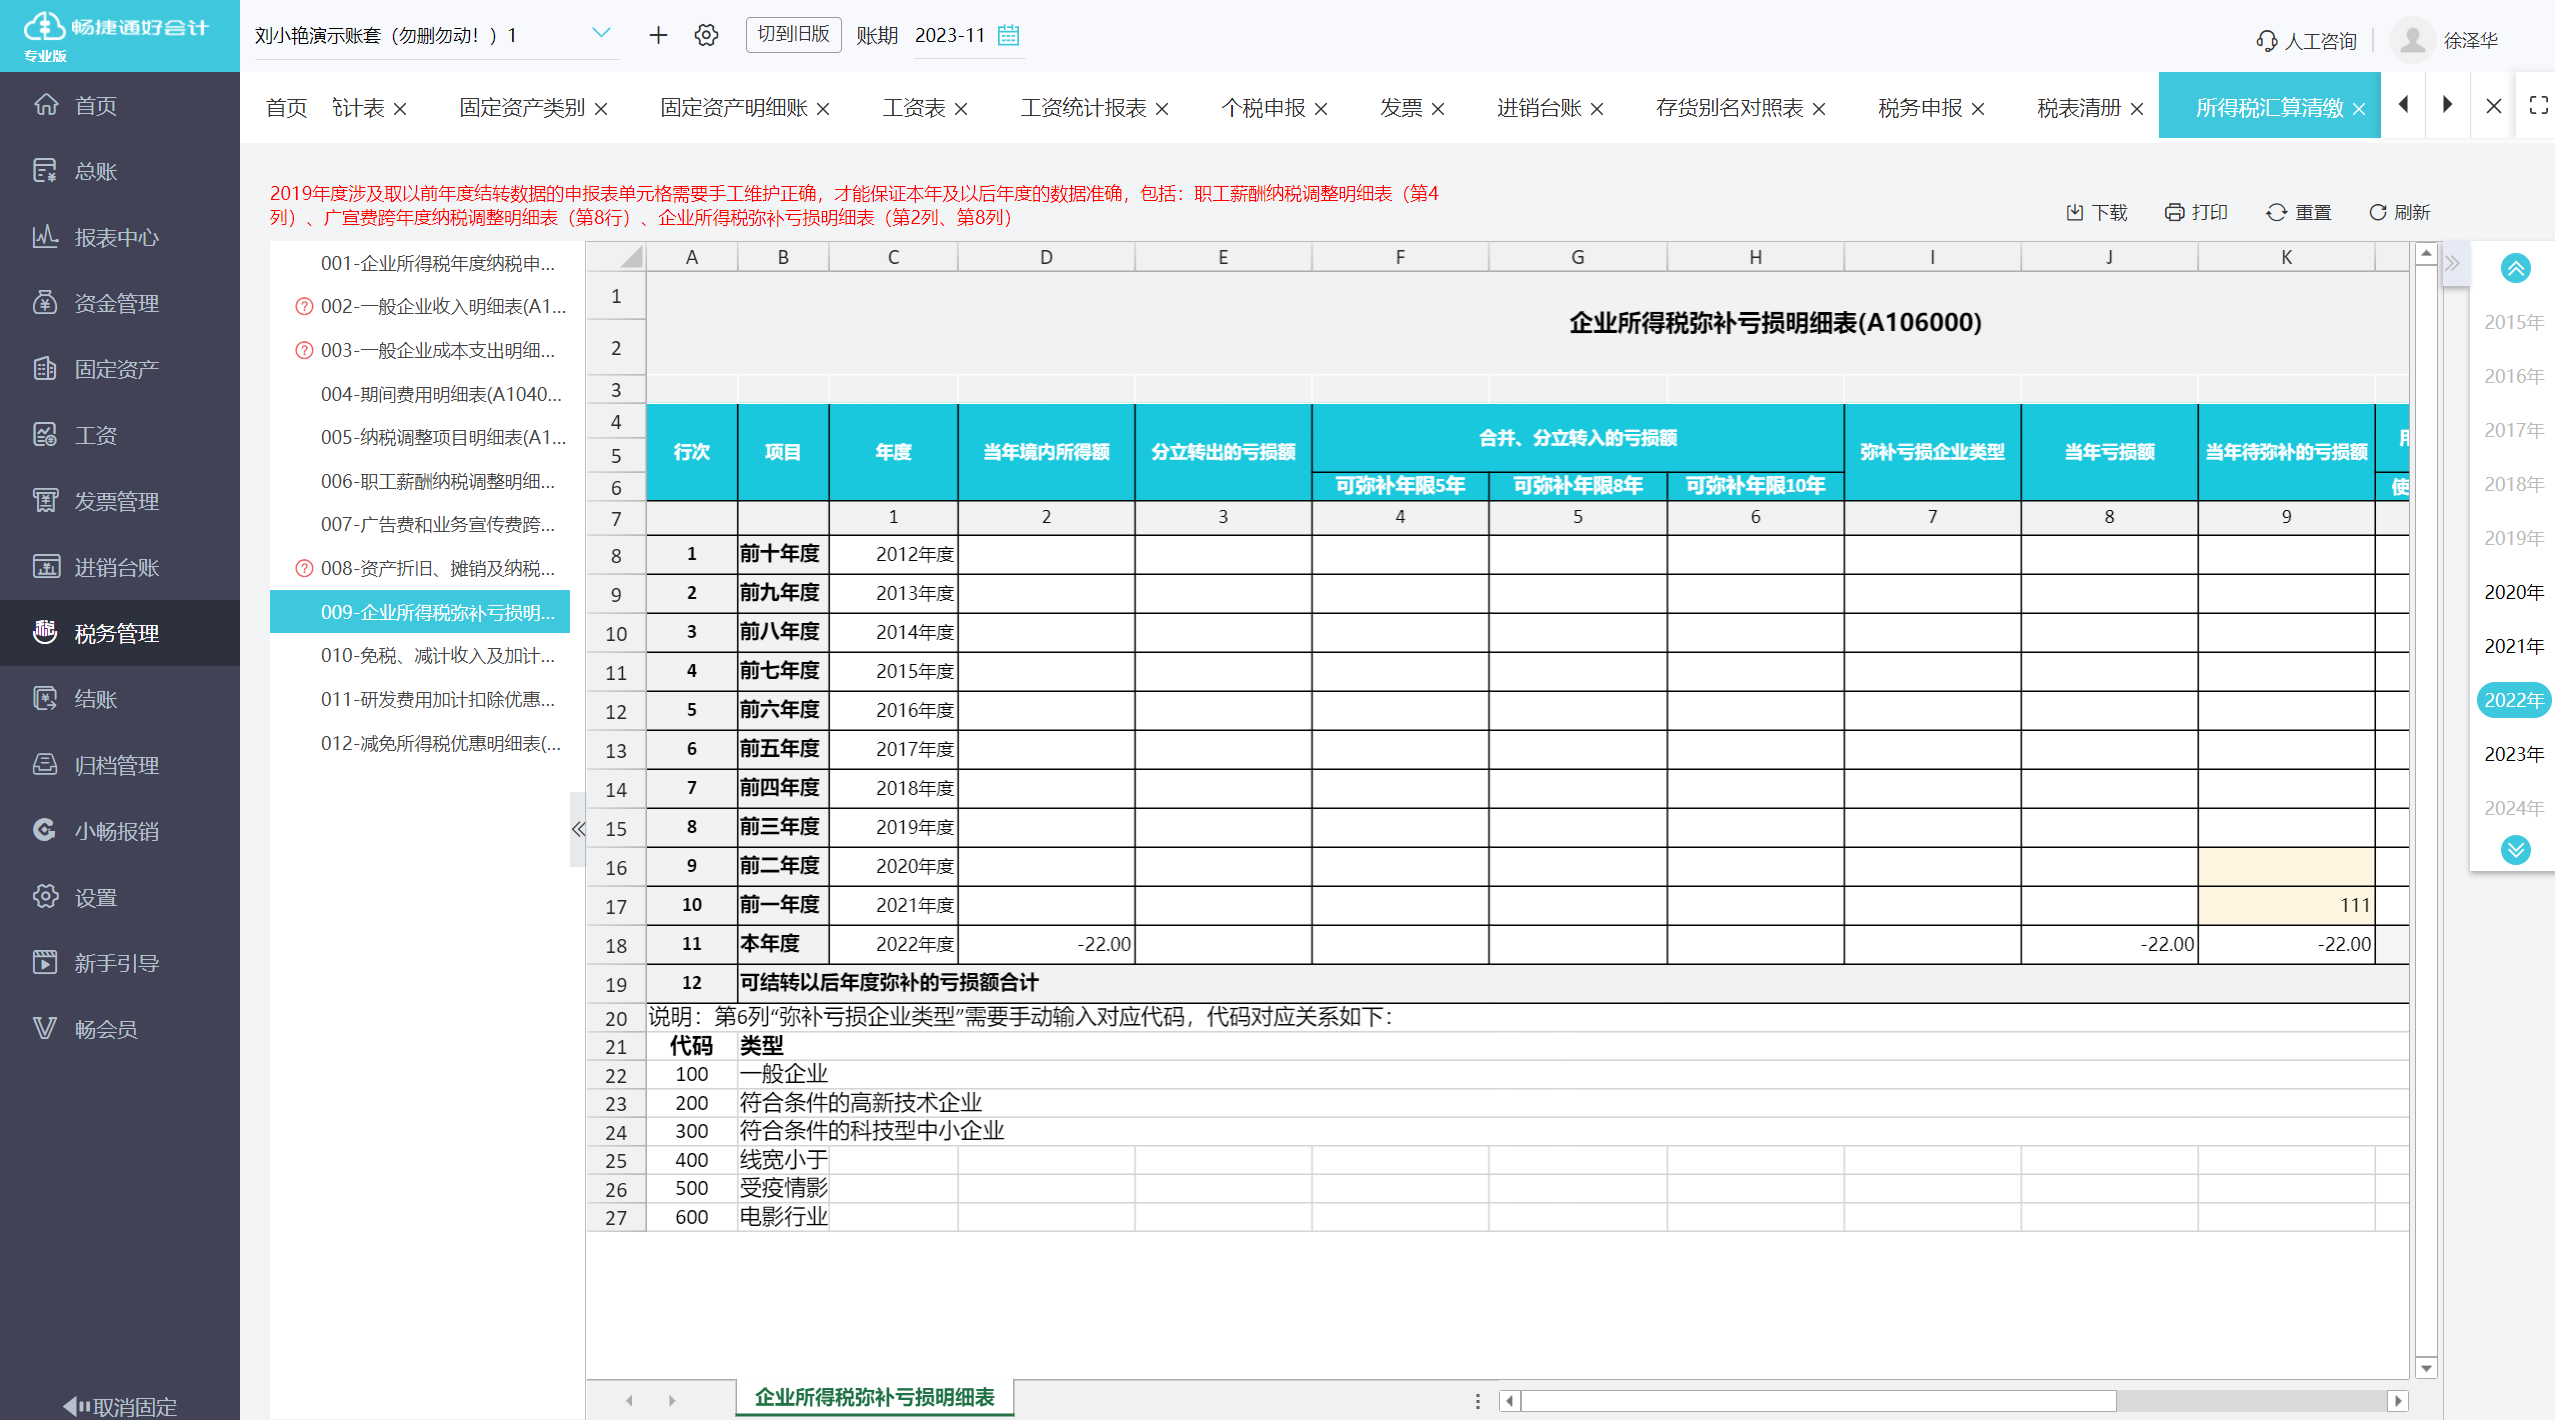Screen dimensions: 2555x1420
Task: Click the 本年度 2022年度 当年亏损额 input cell
Action: tap(2107, 944)
